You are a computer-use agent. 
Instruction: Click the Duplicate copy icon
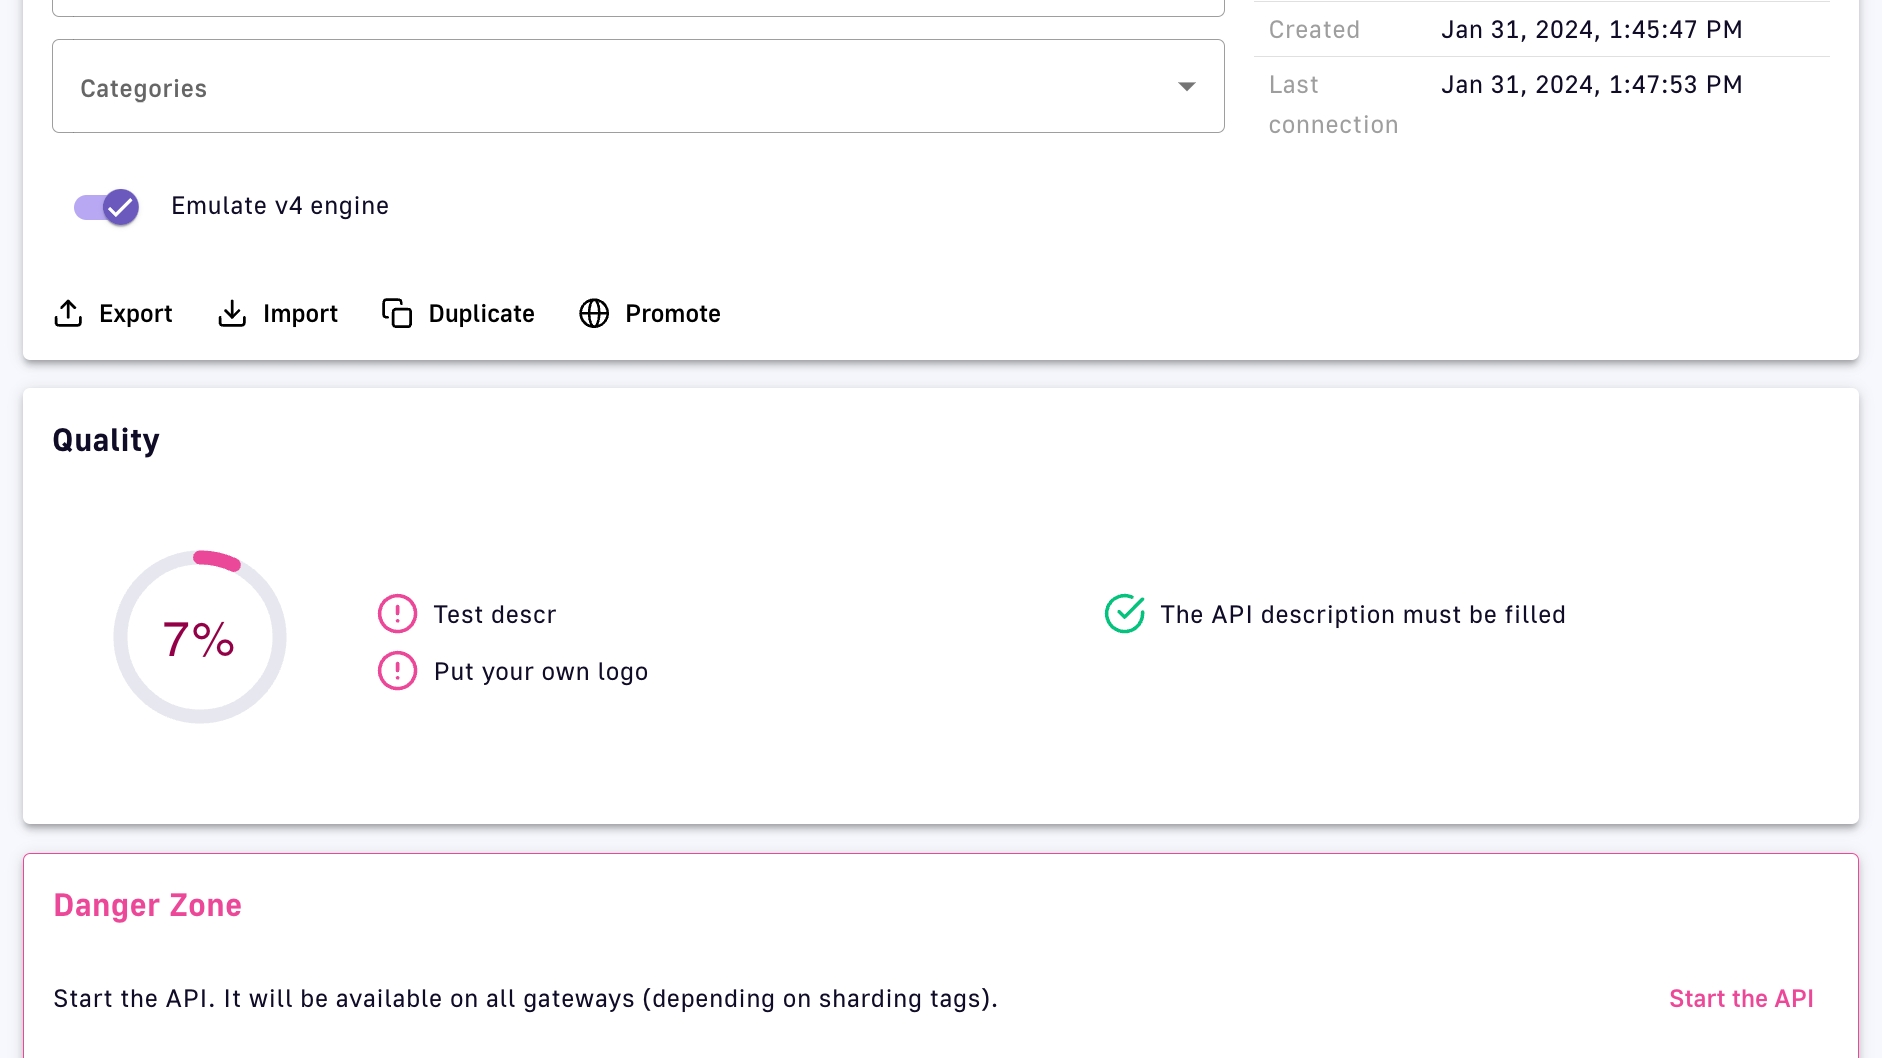click(397, 313)
